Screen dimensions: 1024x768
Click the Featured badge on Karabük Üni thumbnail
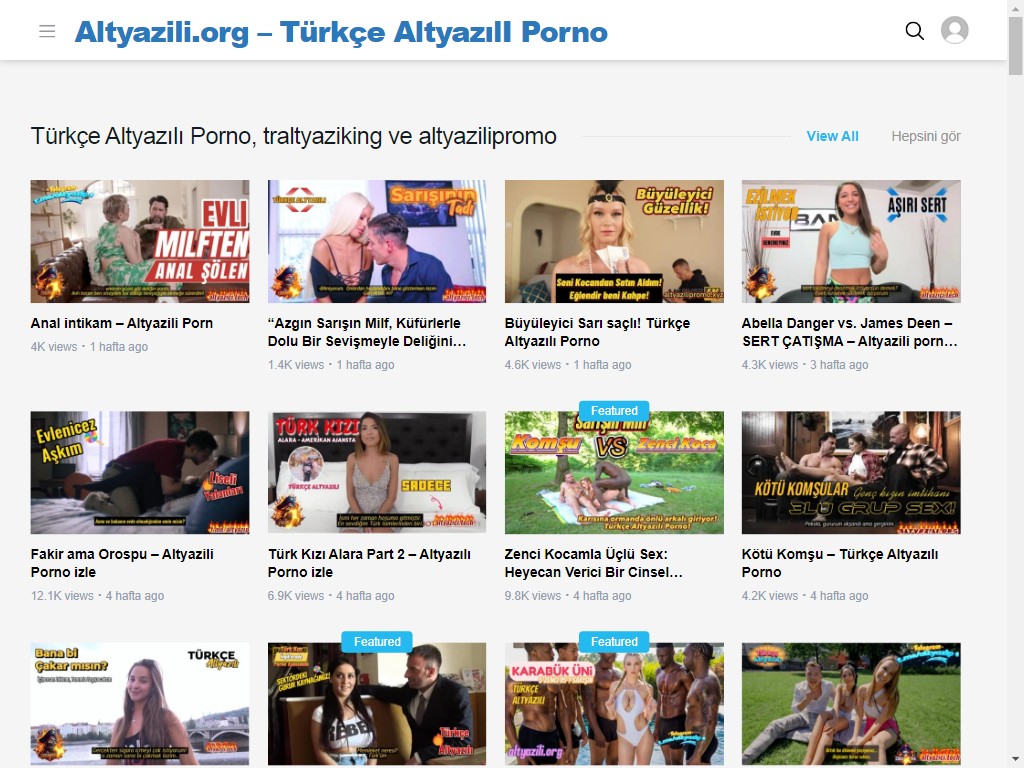pyautogui.click(x=614, y=642)
